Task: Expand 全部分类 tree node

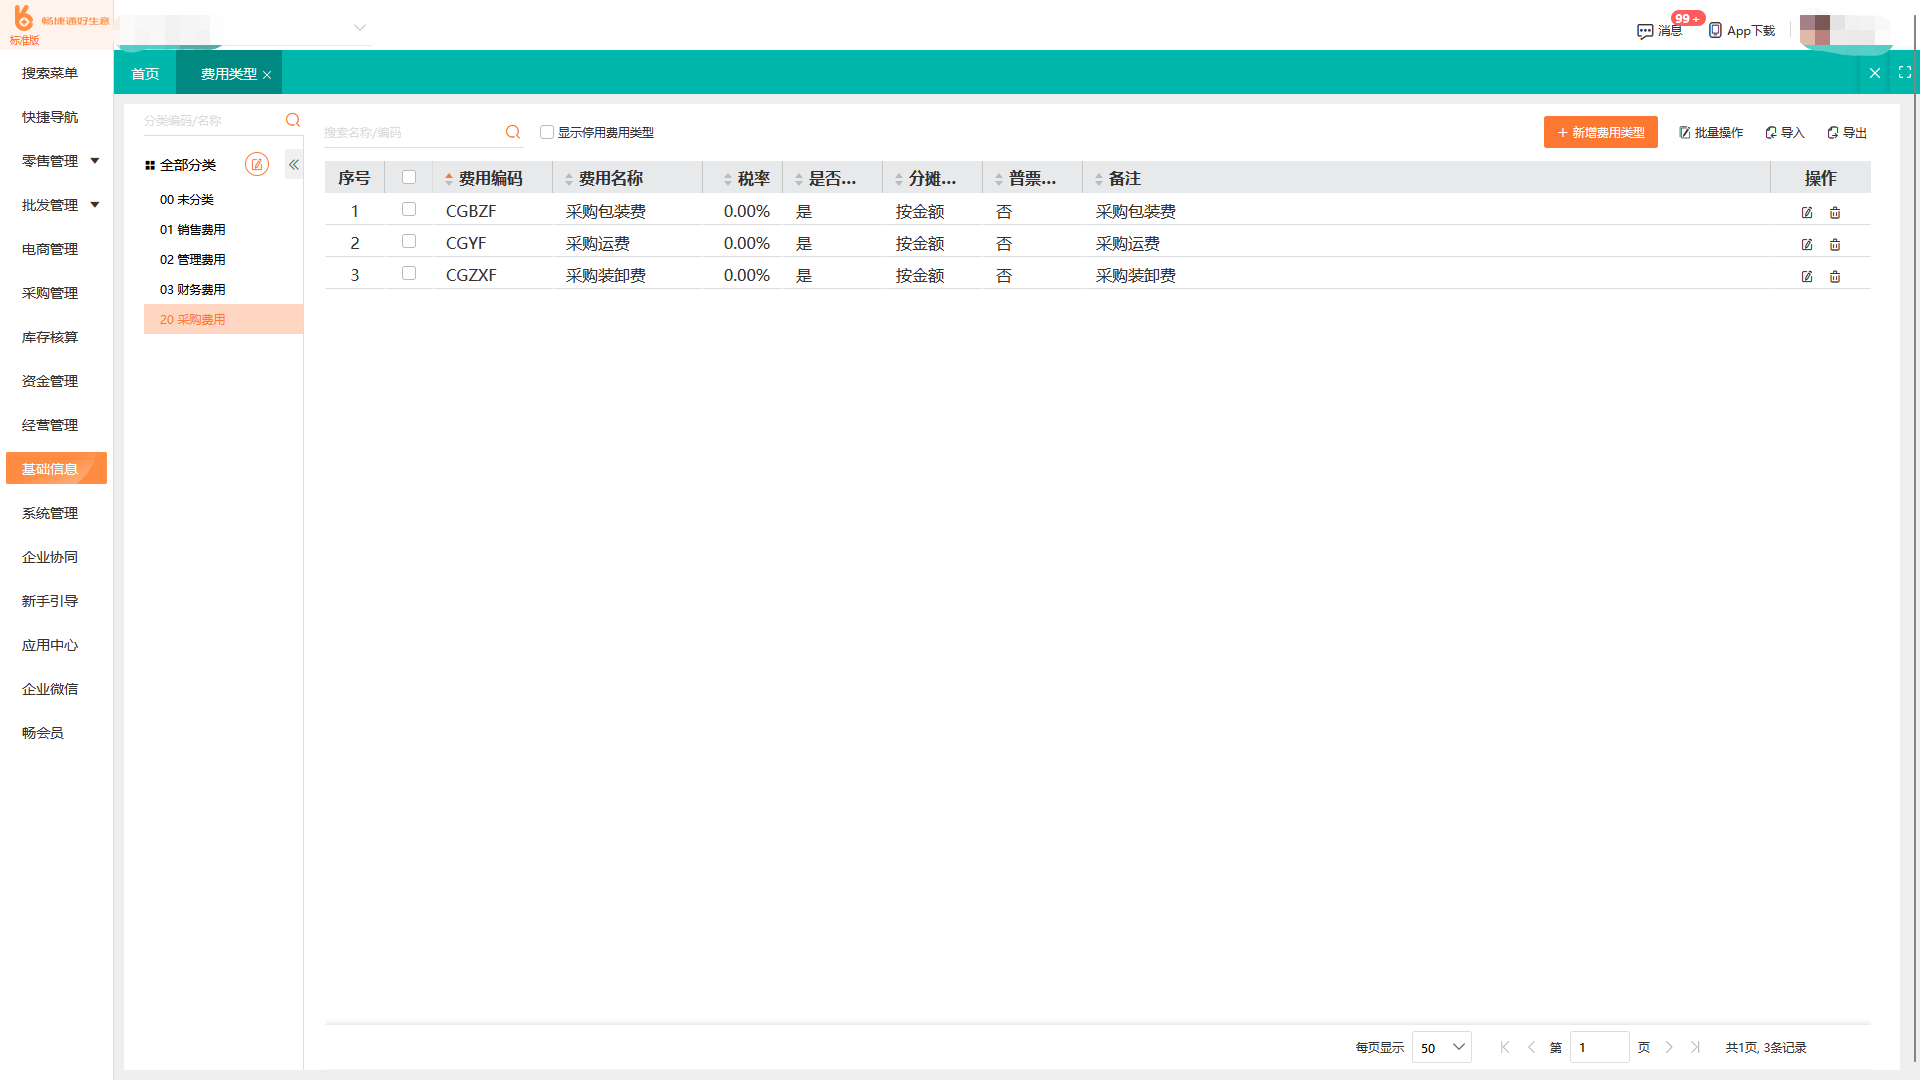Action: pyautogui.click(x=149, y=165)
